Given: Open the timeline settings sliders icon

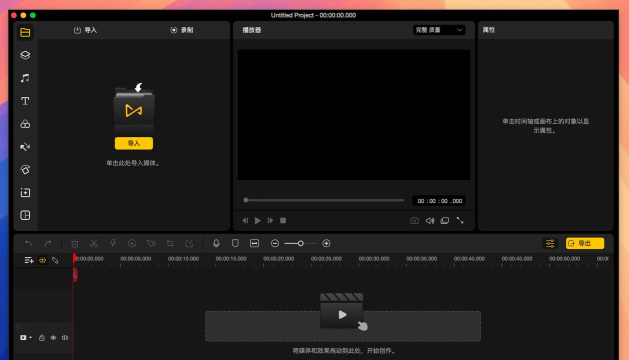Looking at the screenshot, I should coord(550,243).
